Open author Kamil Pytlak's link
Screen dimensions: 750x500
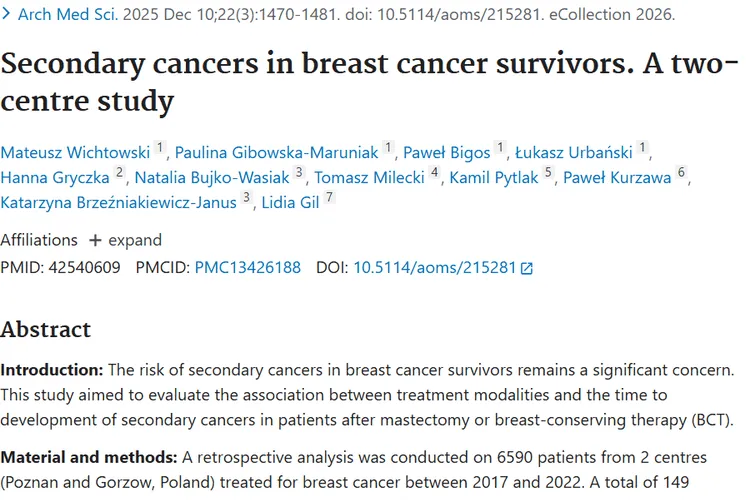494,178
